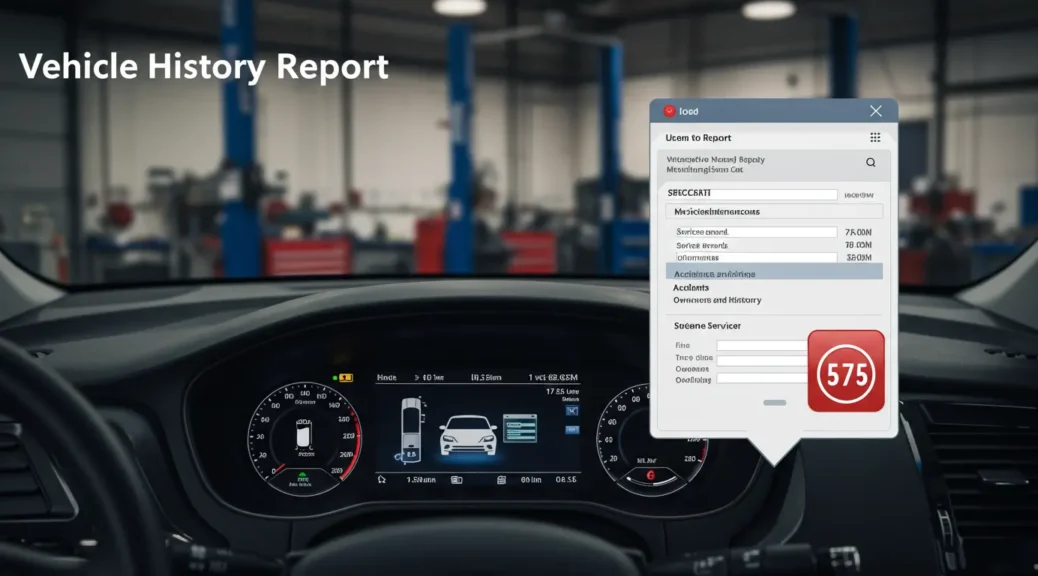Click the input field containing SBECCSATI
1038x576 pixels.
(752, 194)
